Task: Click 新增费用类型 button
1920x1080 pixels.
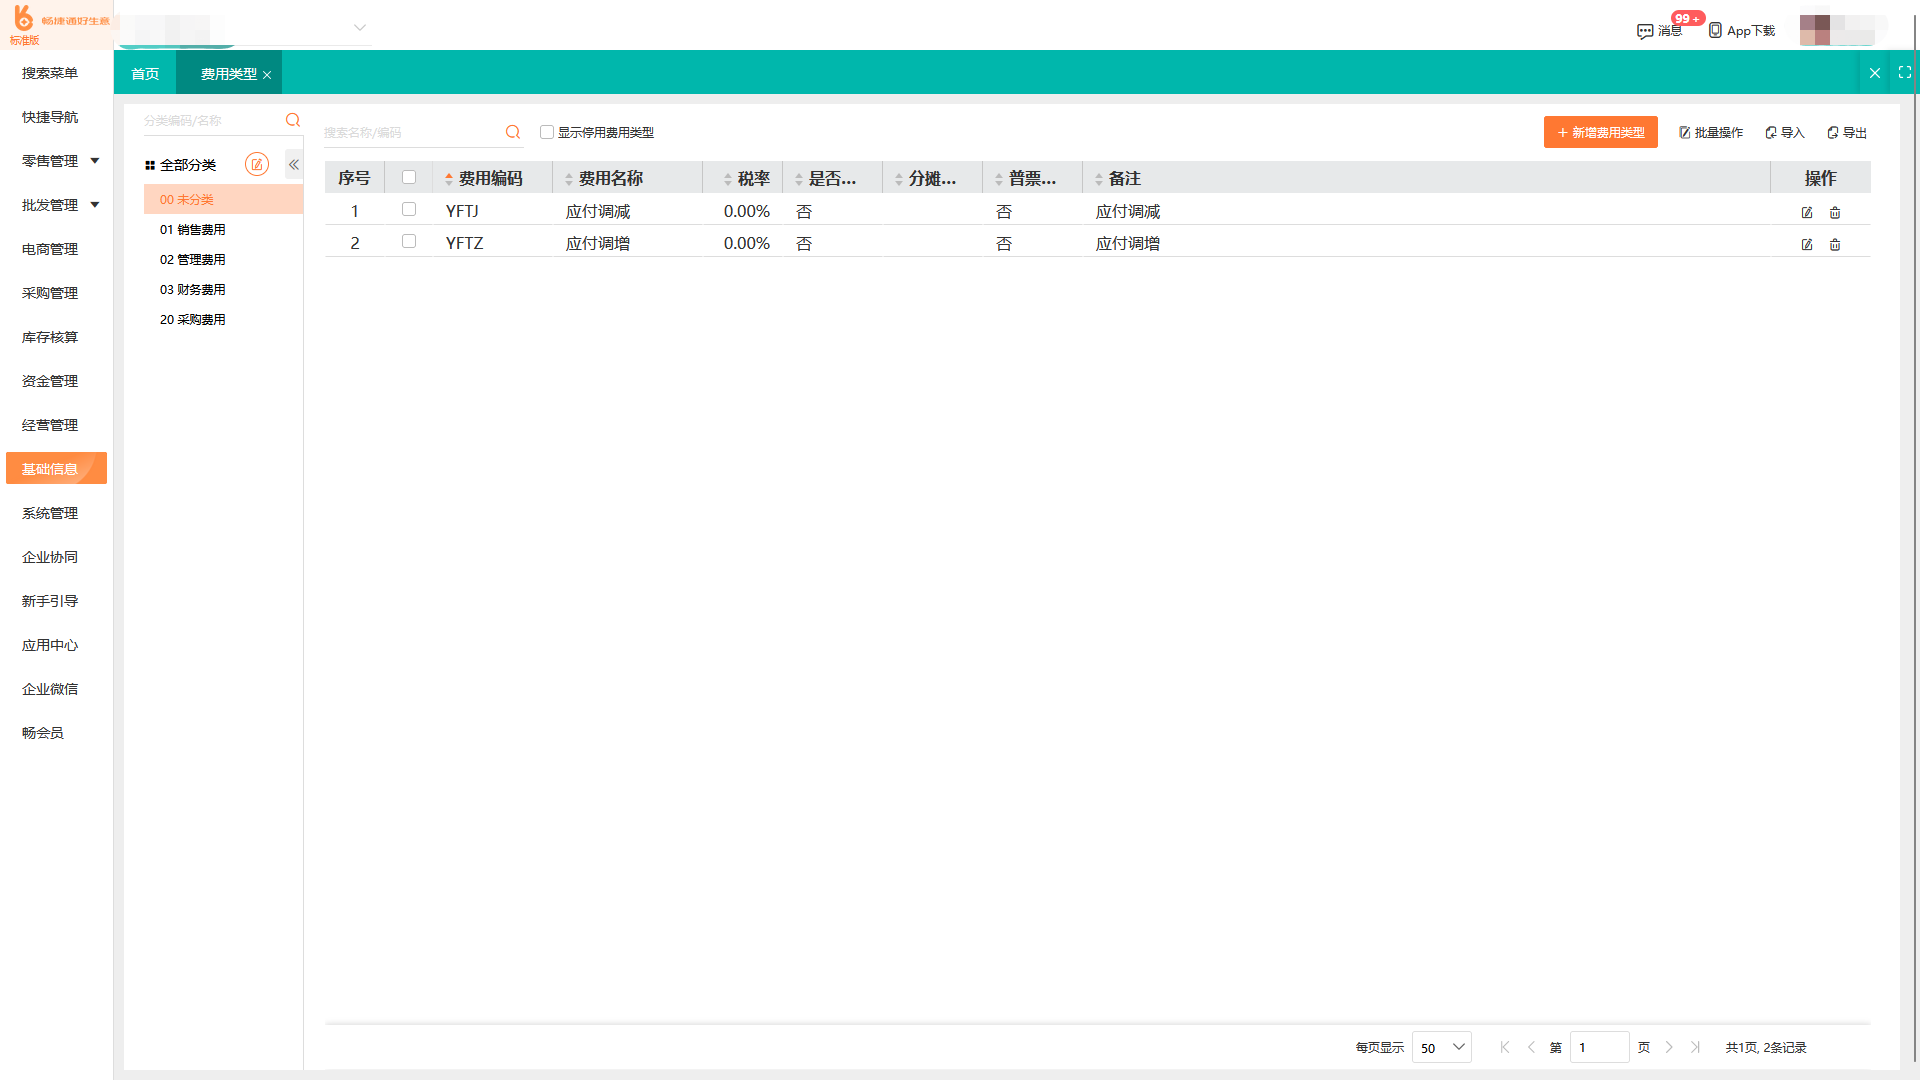Action: coord(1600,131)
